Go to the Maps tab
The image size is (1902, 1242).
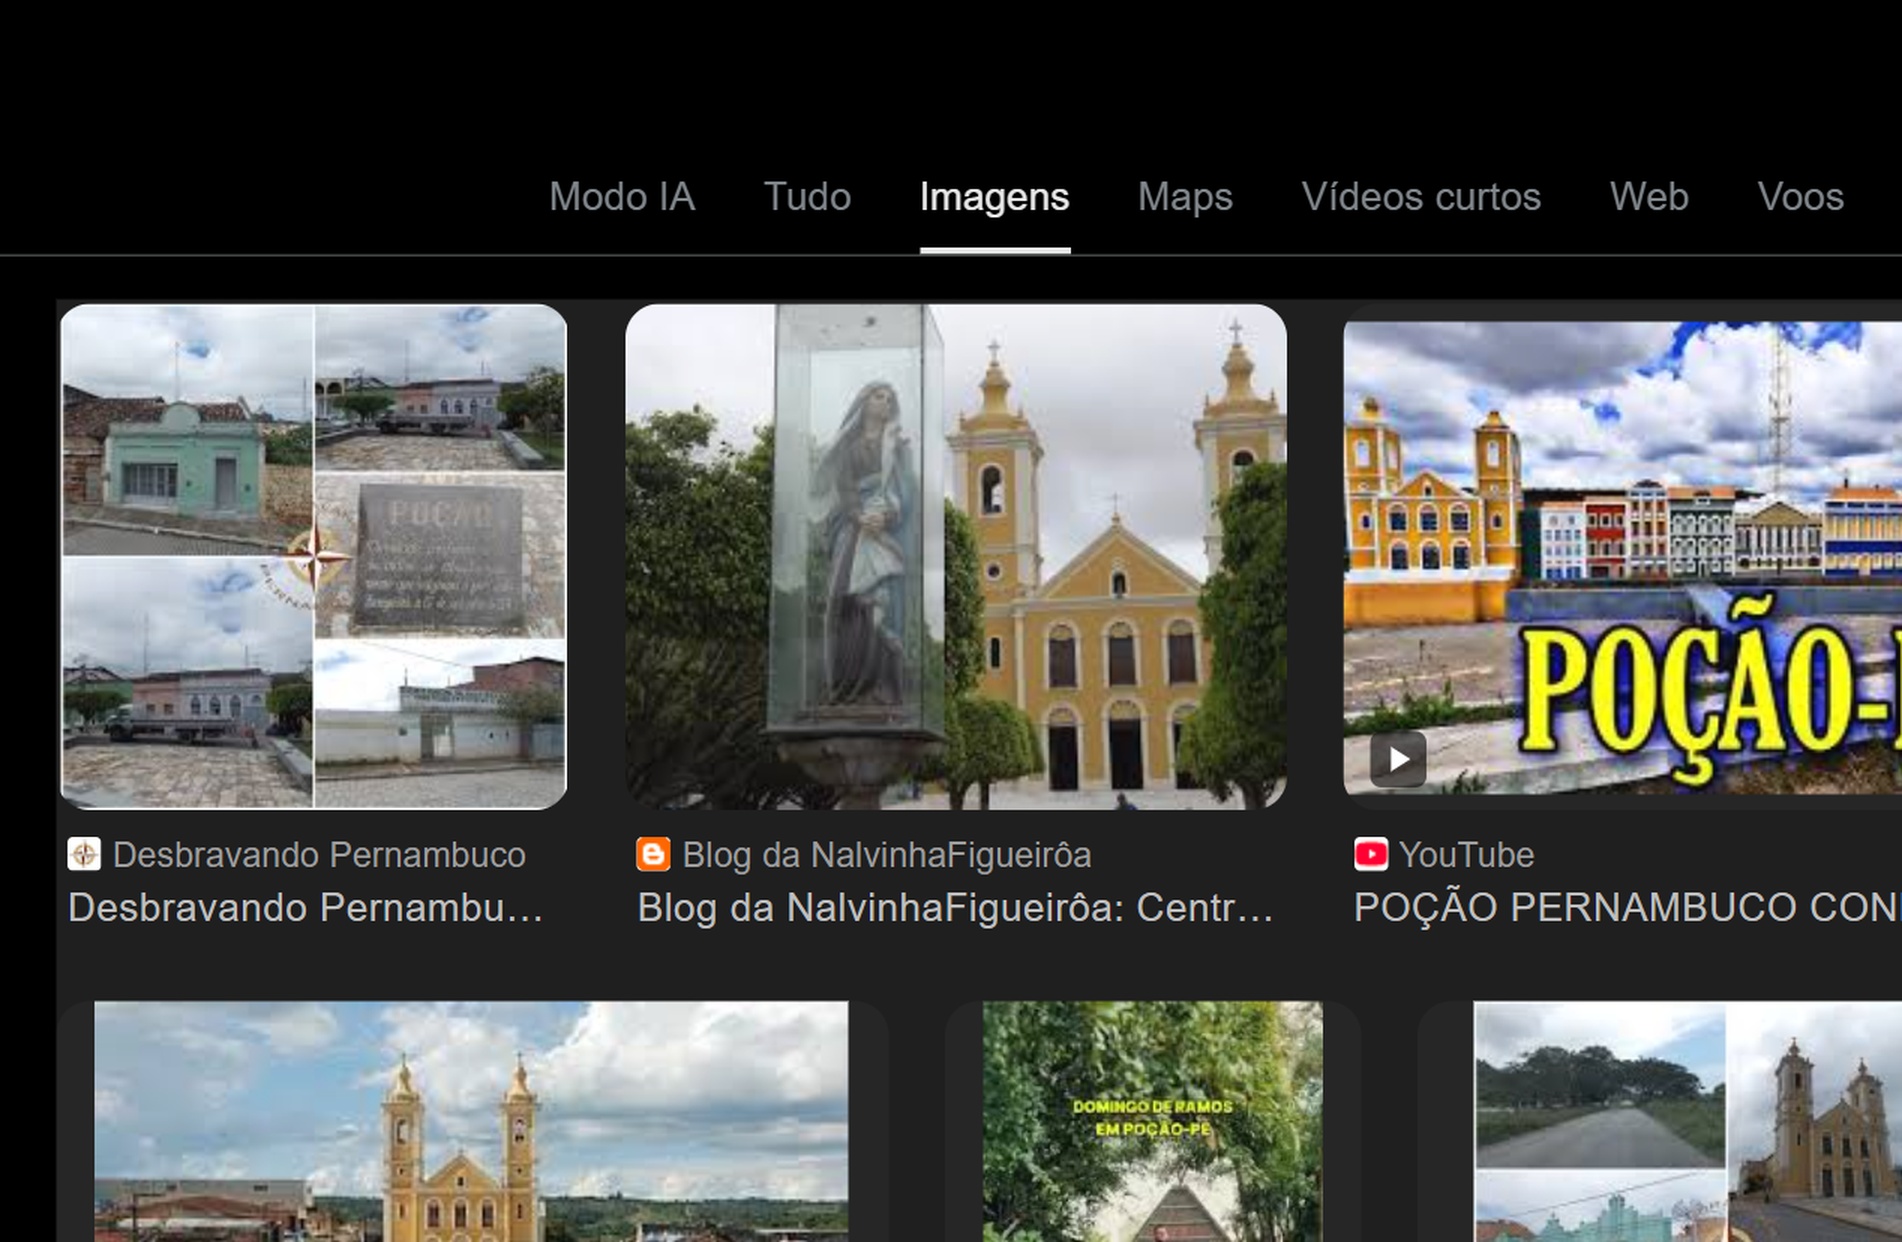click(1185, 197)
